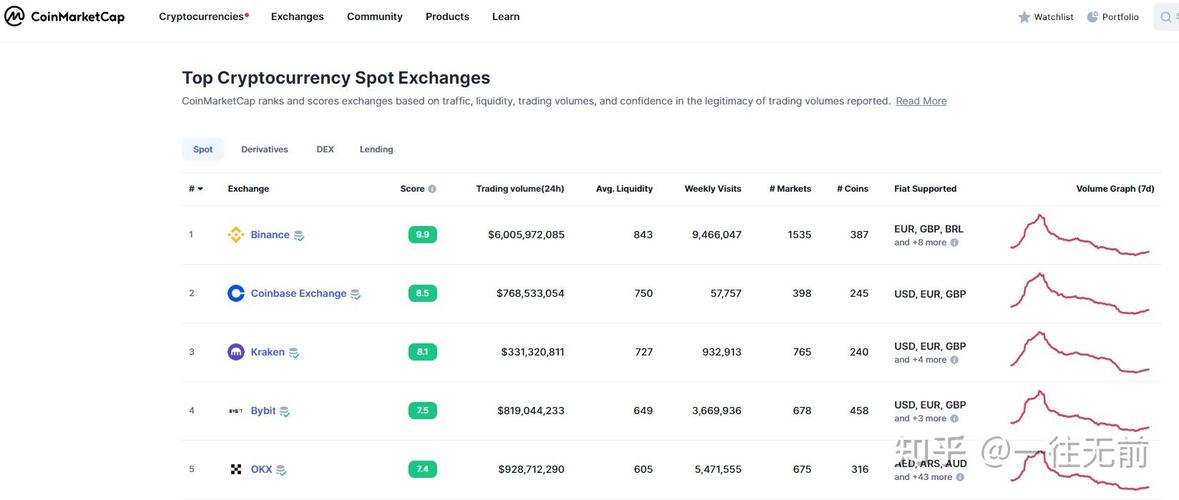Viewport: 1179px width, 500px height.
Task: Switch to the DEX tab
Action: coord(325,150)
